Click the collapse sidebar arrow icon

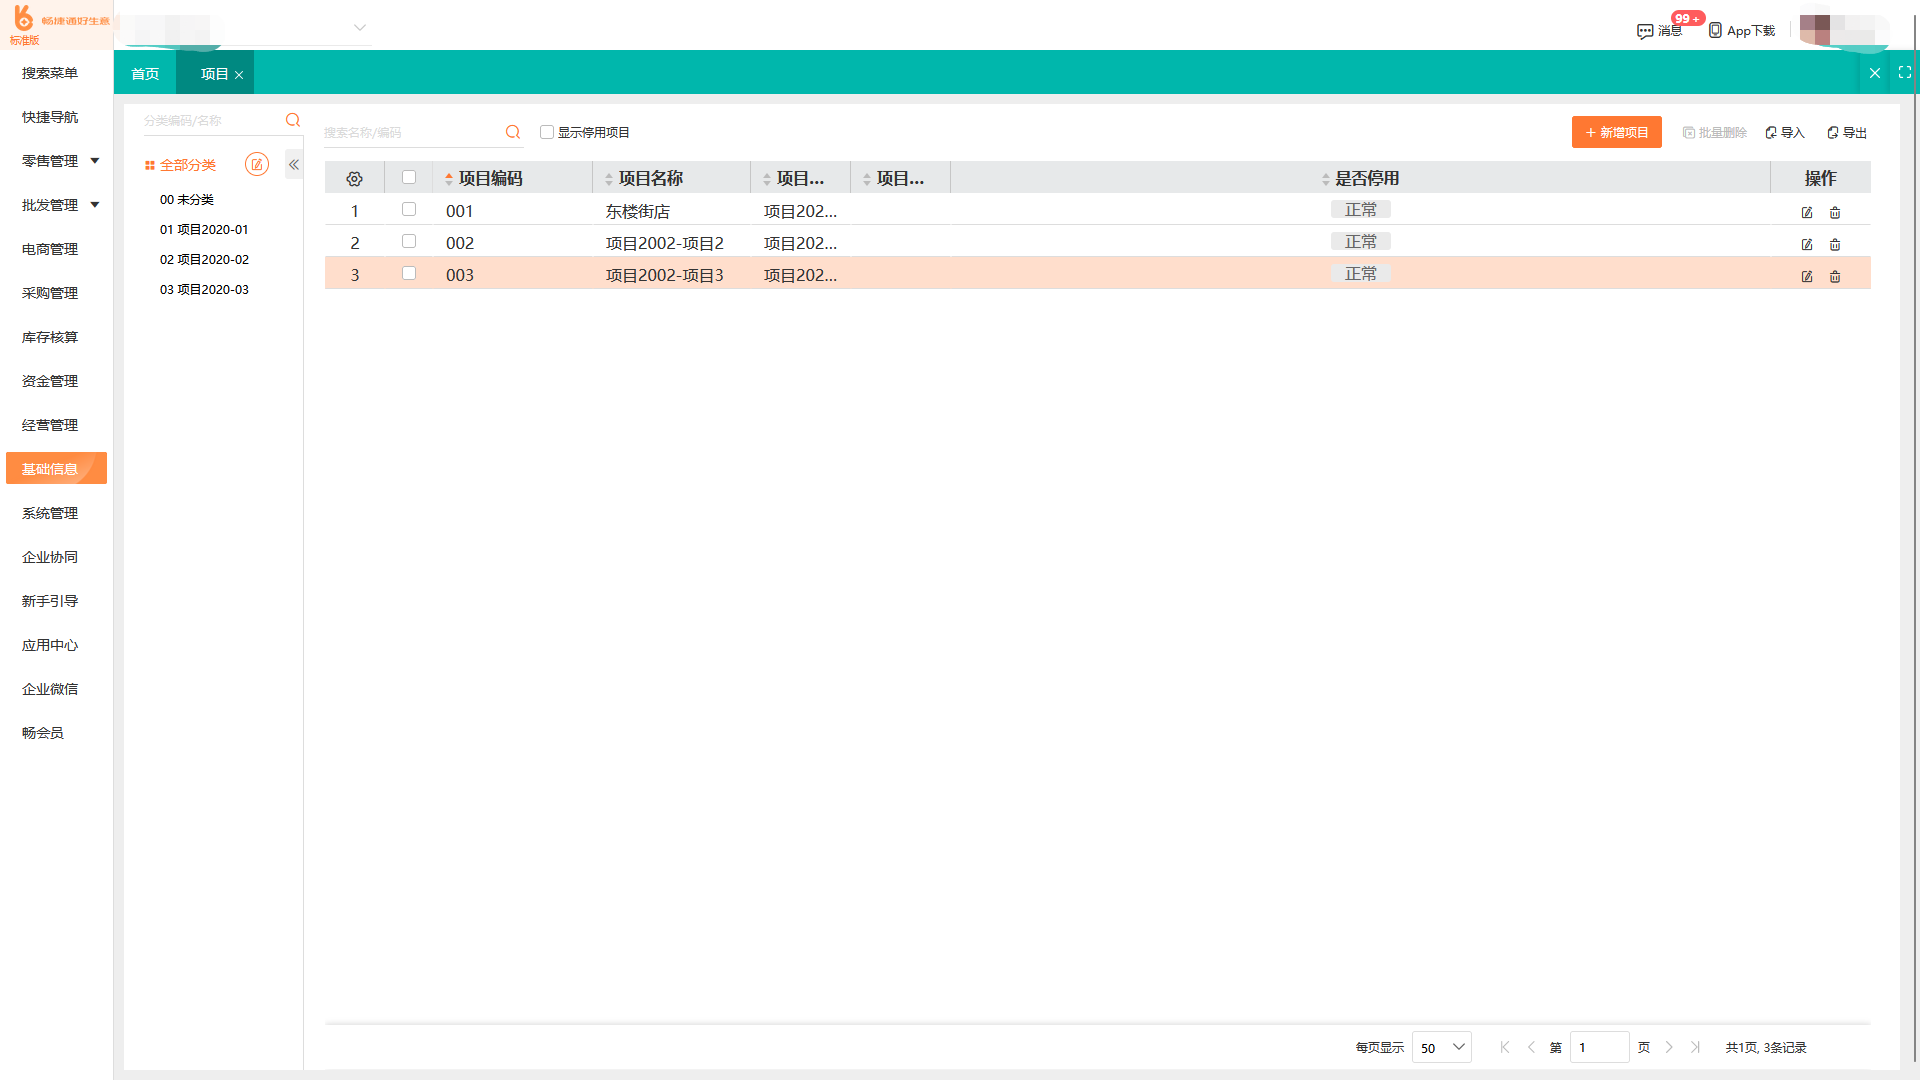[x=294, y=164]
